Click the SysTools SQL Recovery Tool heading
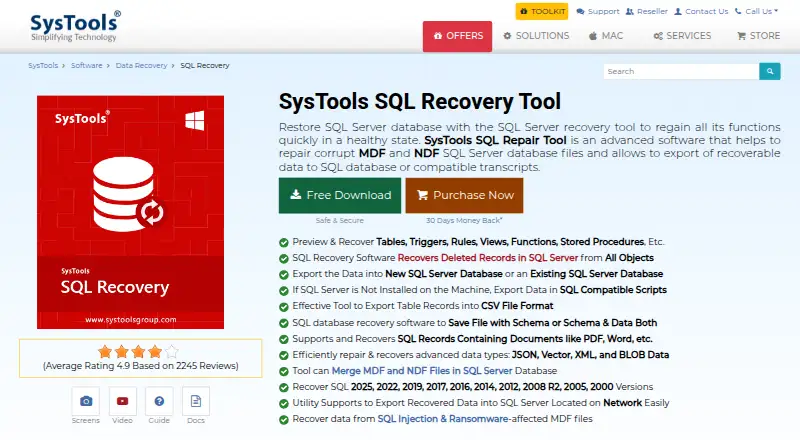This screenshot has height=440, width=800. tap(419, 102)
